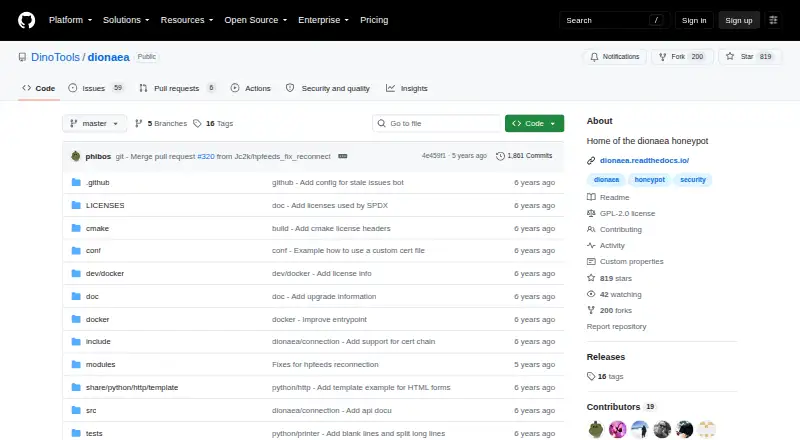Open the .github folder icon

[x=76, y=182]
